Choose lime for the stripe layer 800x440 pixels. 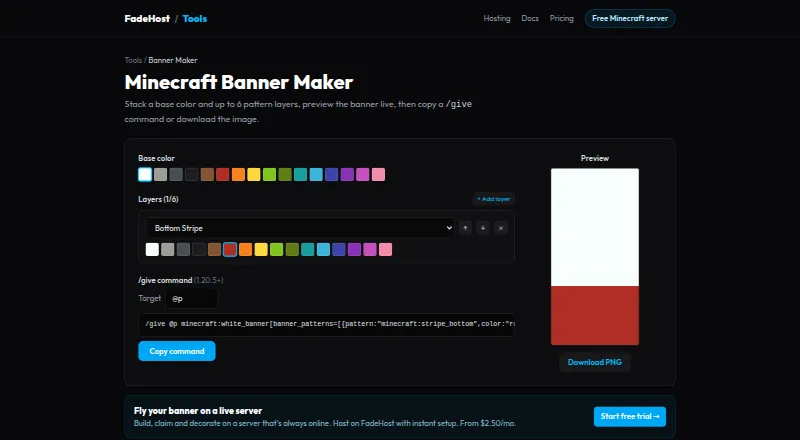[x=277, y=249]
